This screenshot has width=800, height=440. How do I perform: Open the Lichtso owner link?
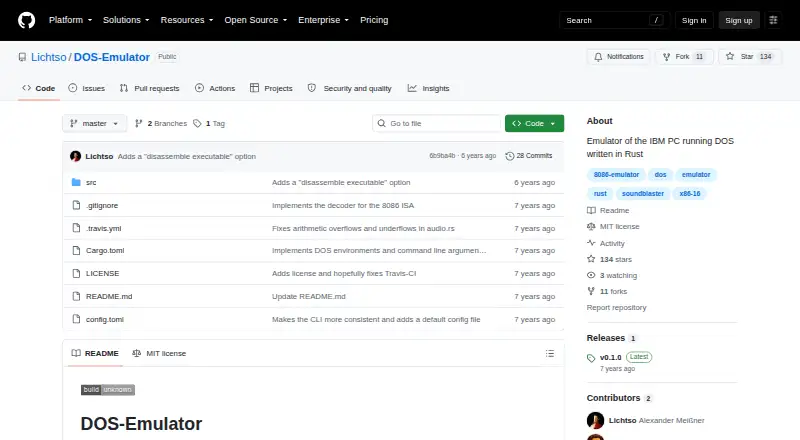tap(48, 57)
